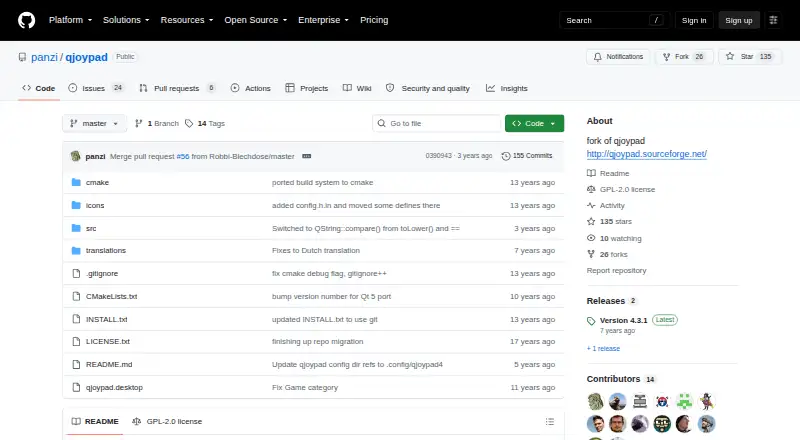Open the qjoypad repository link

pyautogui.click(x=86, y=57)
